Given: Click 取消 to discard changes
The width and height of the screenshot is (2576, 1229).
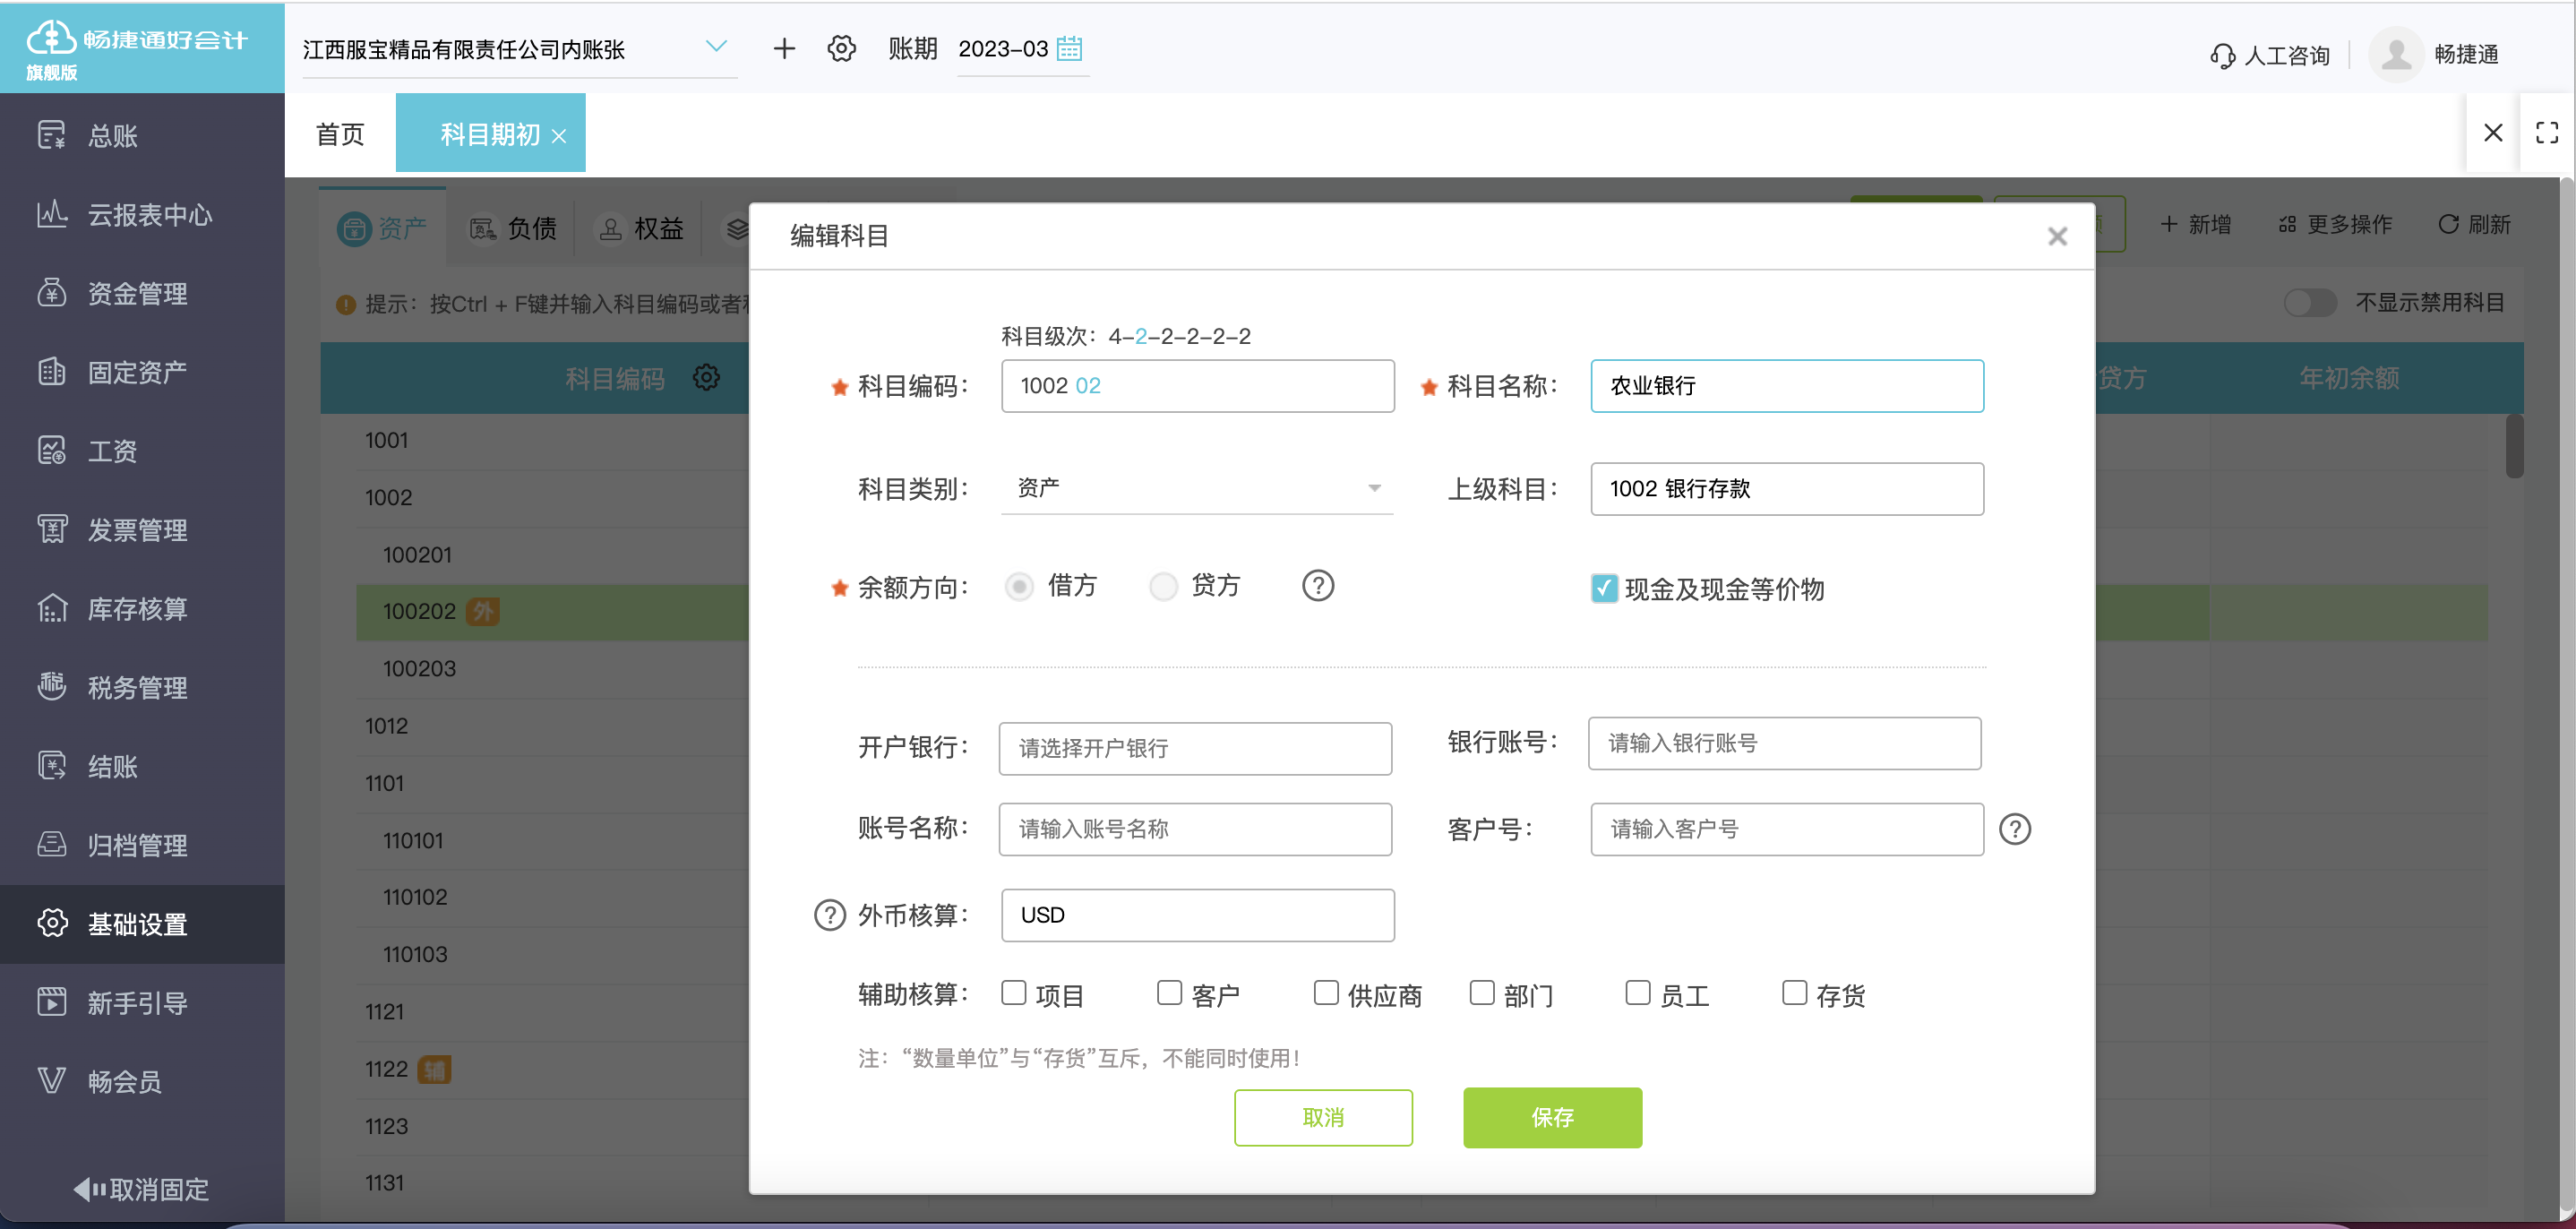Looking at the screenshot, I should coord(1324,1117).
